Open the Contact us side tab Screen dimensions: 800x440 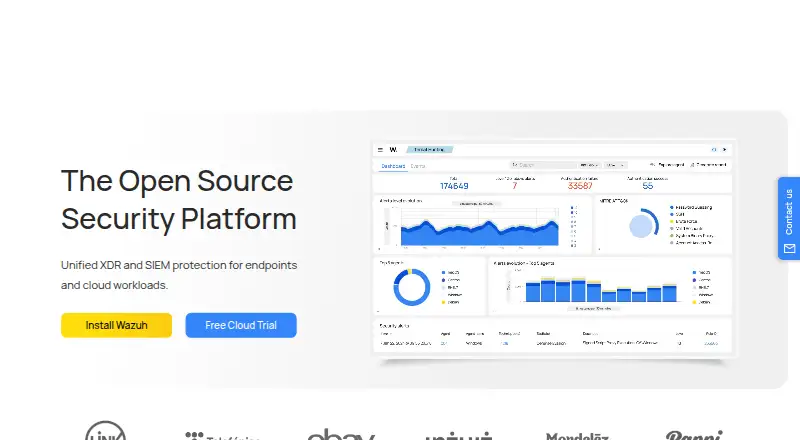point(789,218)
